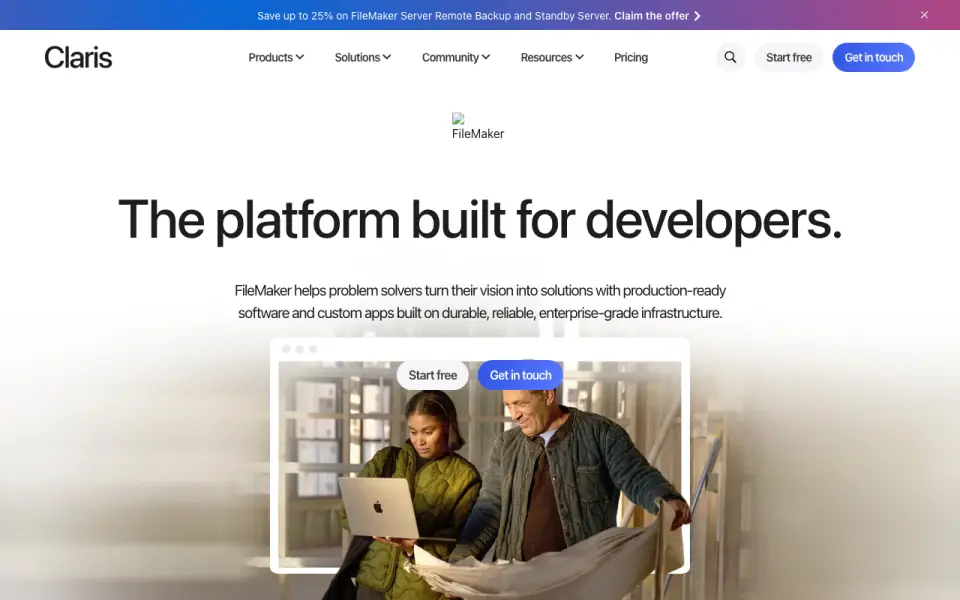Click the hero Start free button
The image size is (960, 600).
coord(432,375)
